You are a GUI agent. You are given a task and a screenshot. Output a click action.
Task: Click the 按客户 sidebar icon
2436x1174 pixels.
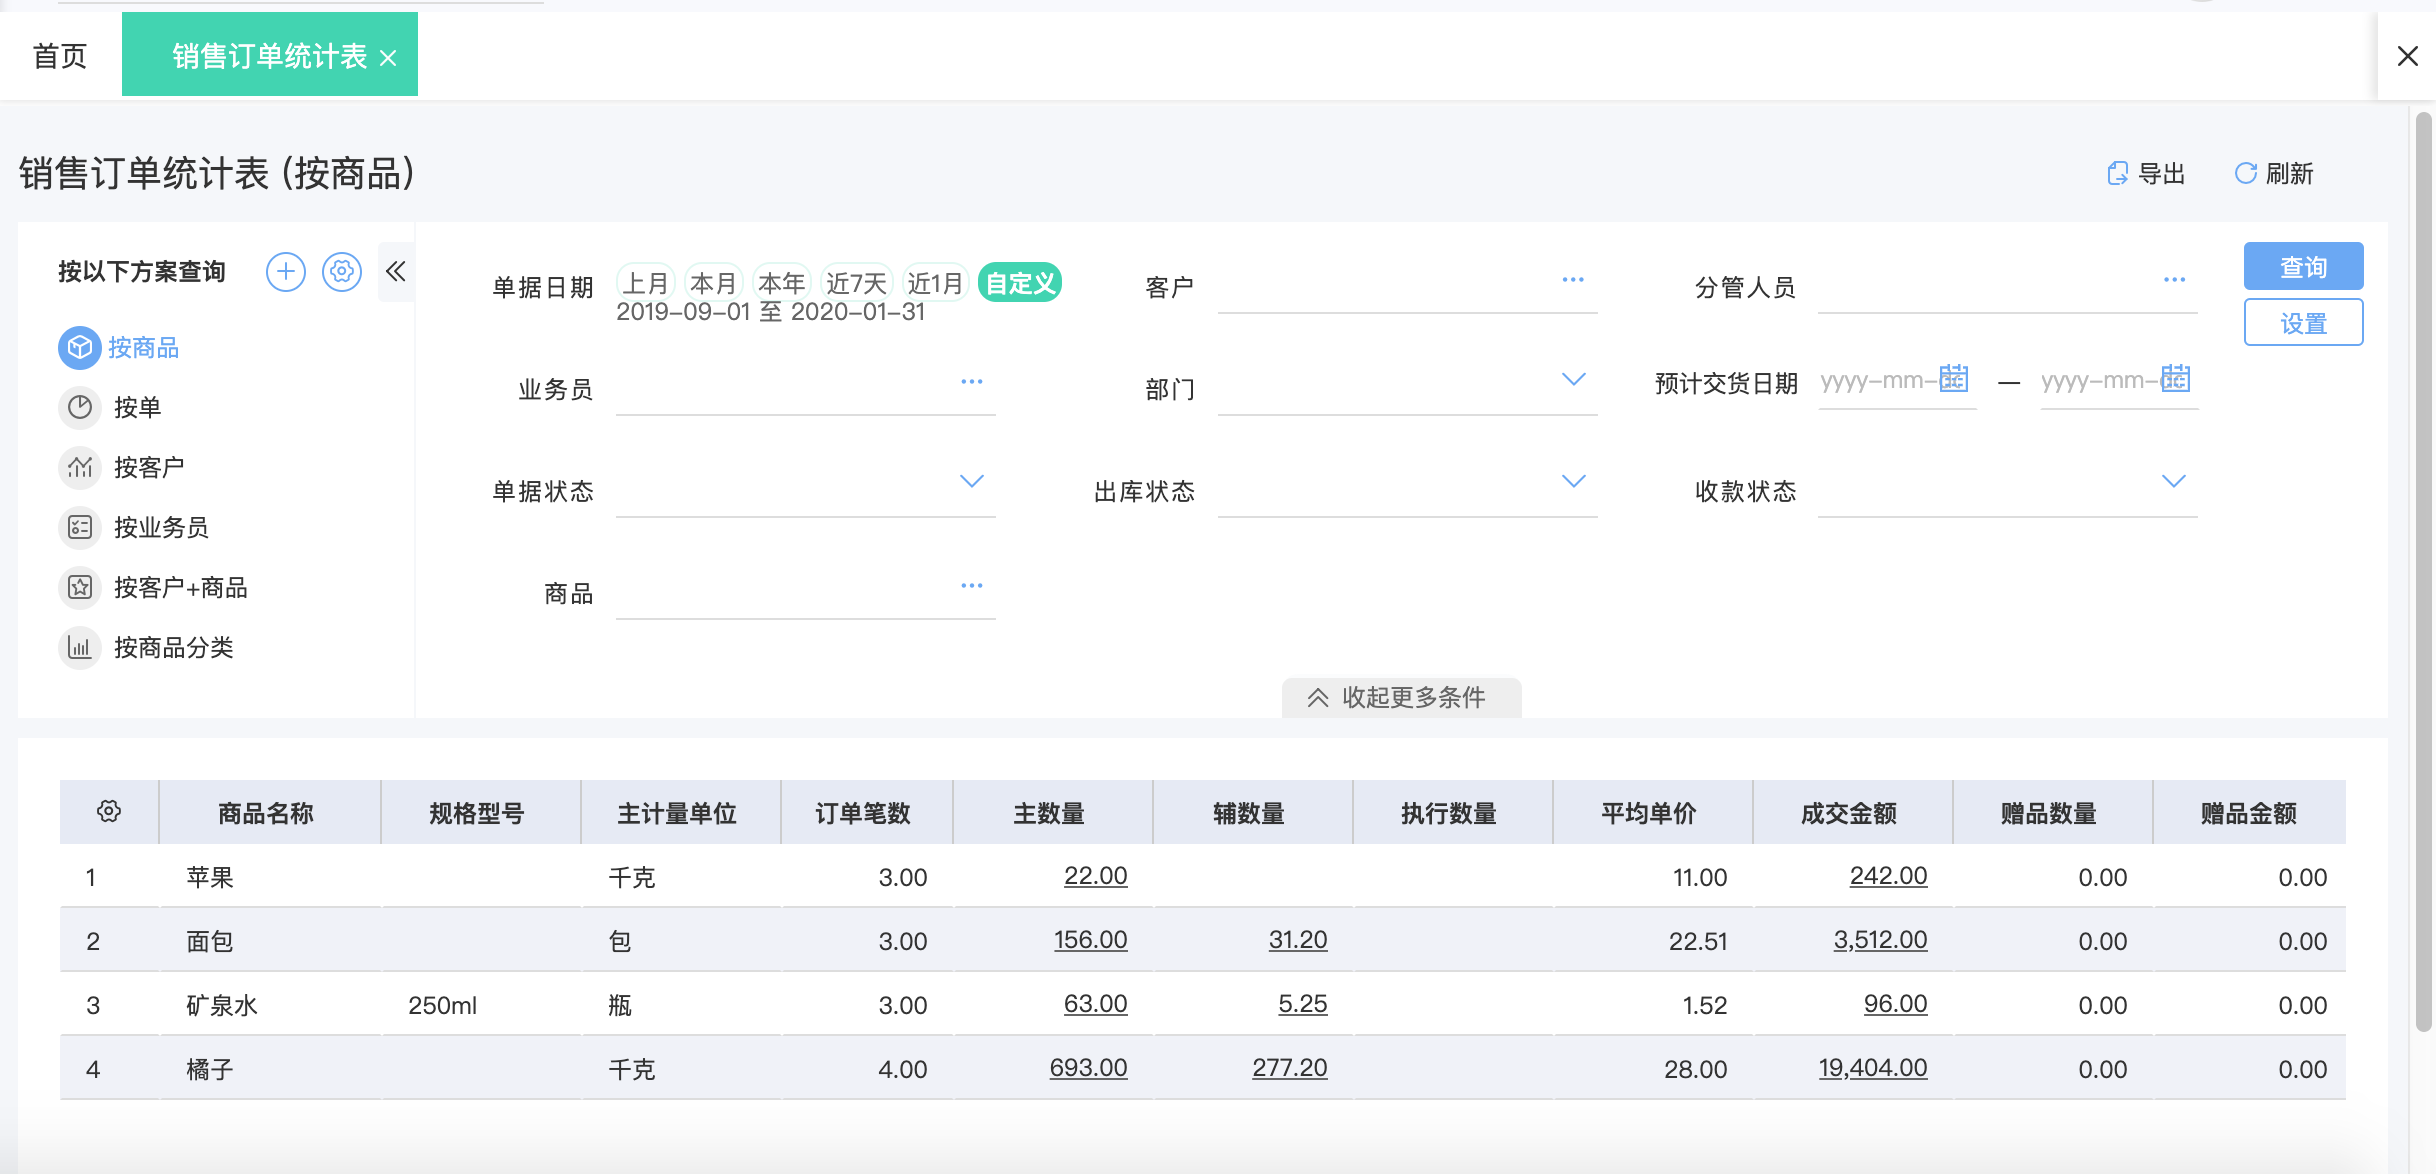[81, 466]
